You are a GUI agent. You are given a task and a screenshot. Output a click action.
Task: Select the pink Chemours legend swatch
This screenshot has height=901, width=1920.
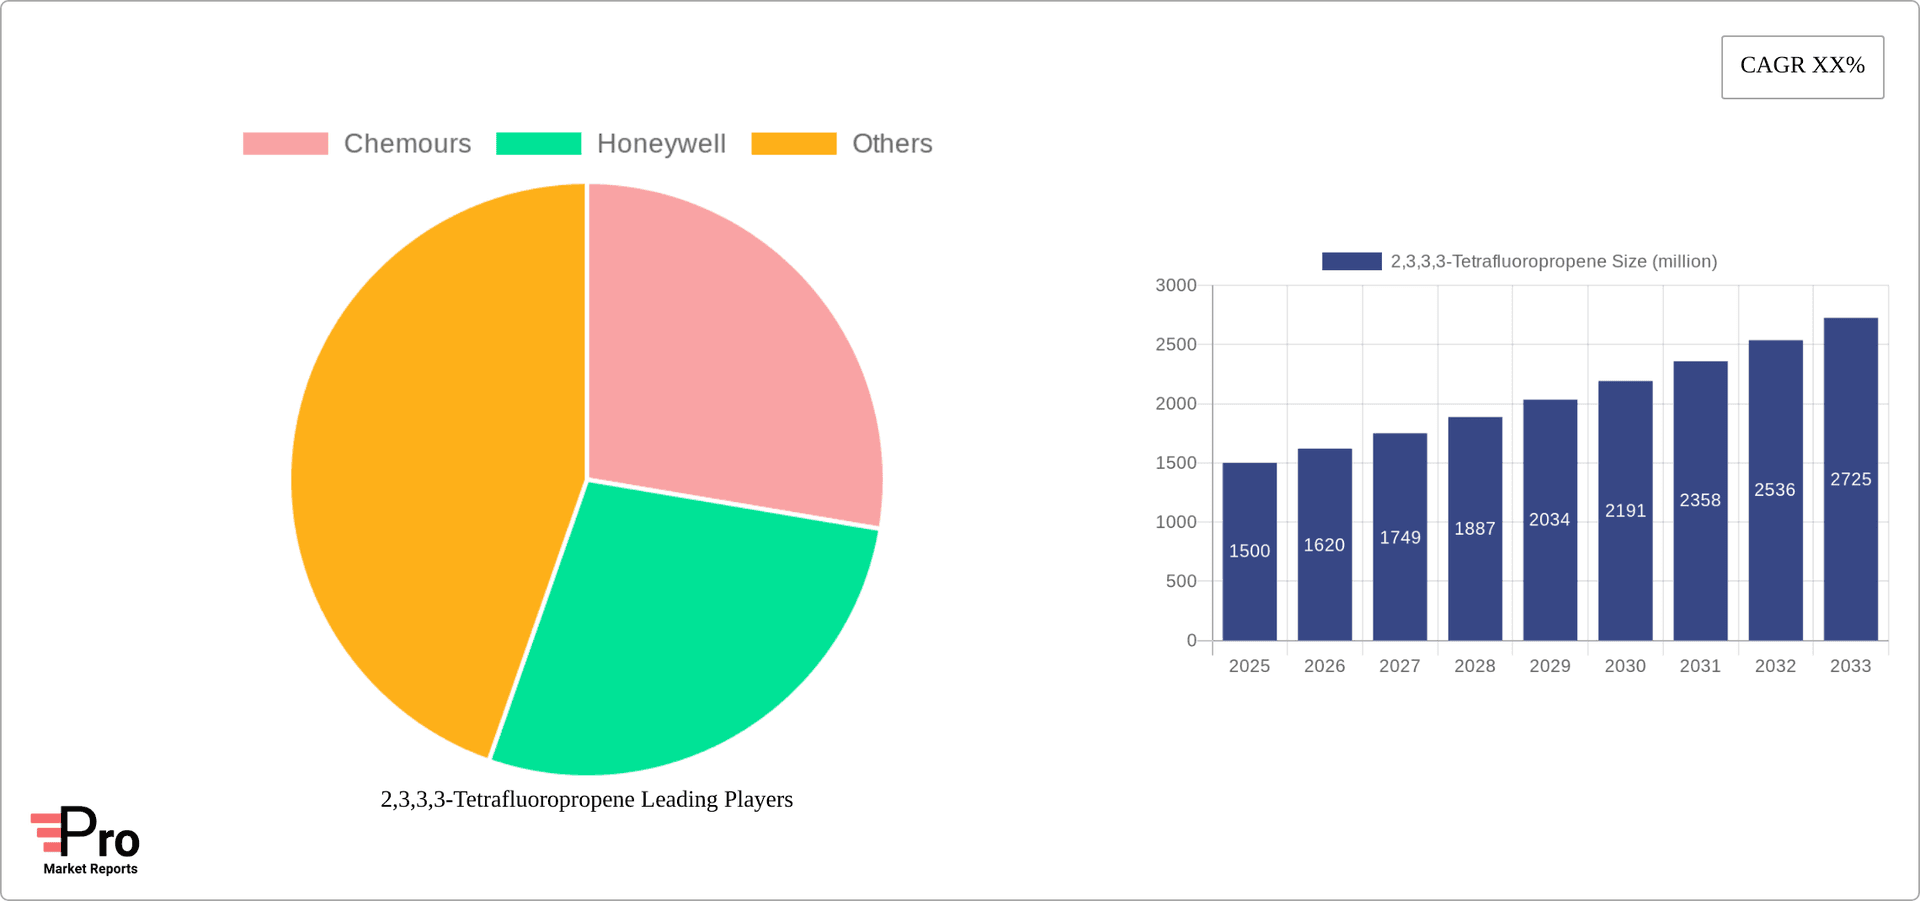click(x=285, y=143)
